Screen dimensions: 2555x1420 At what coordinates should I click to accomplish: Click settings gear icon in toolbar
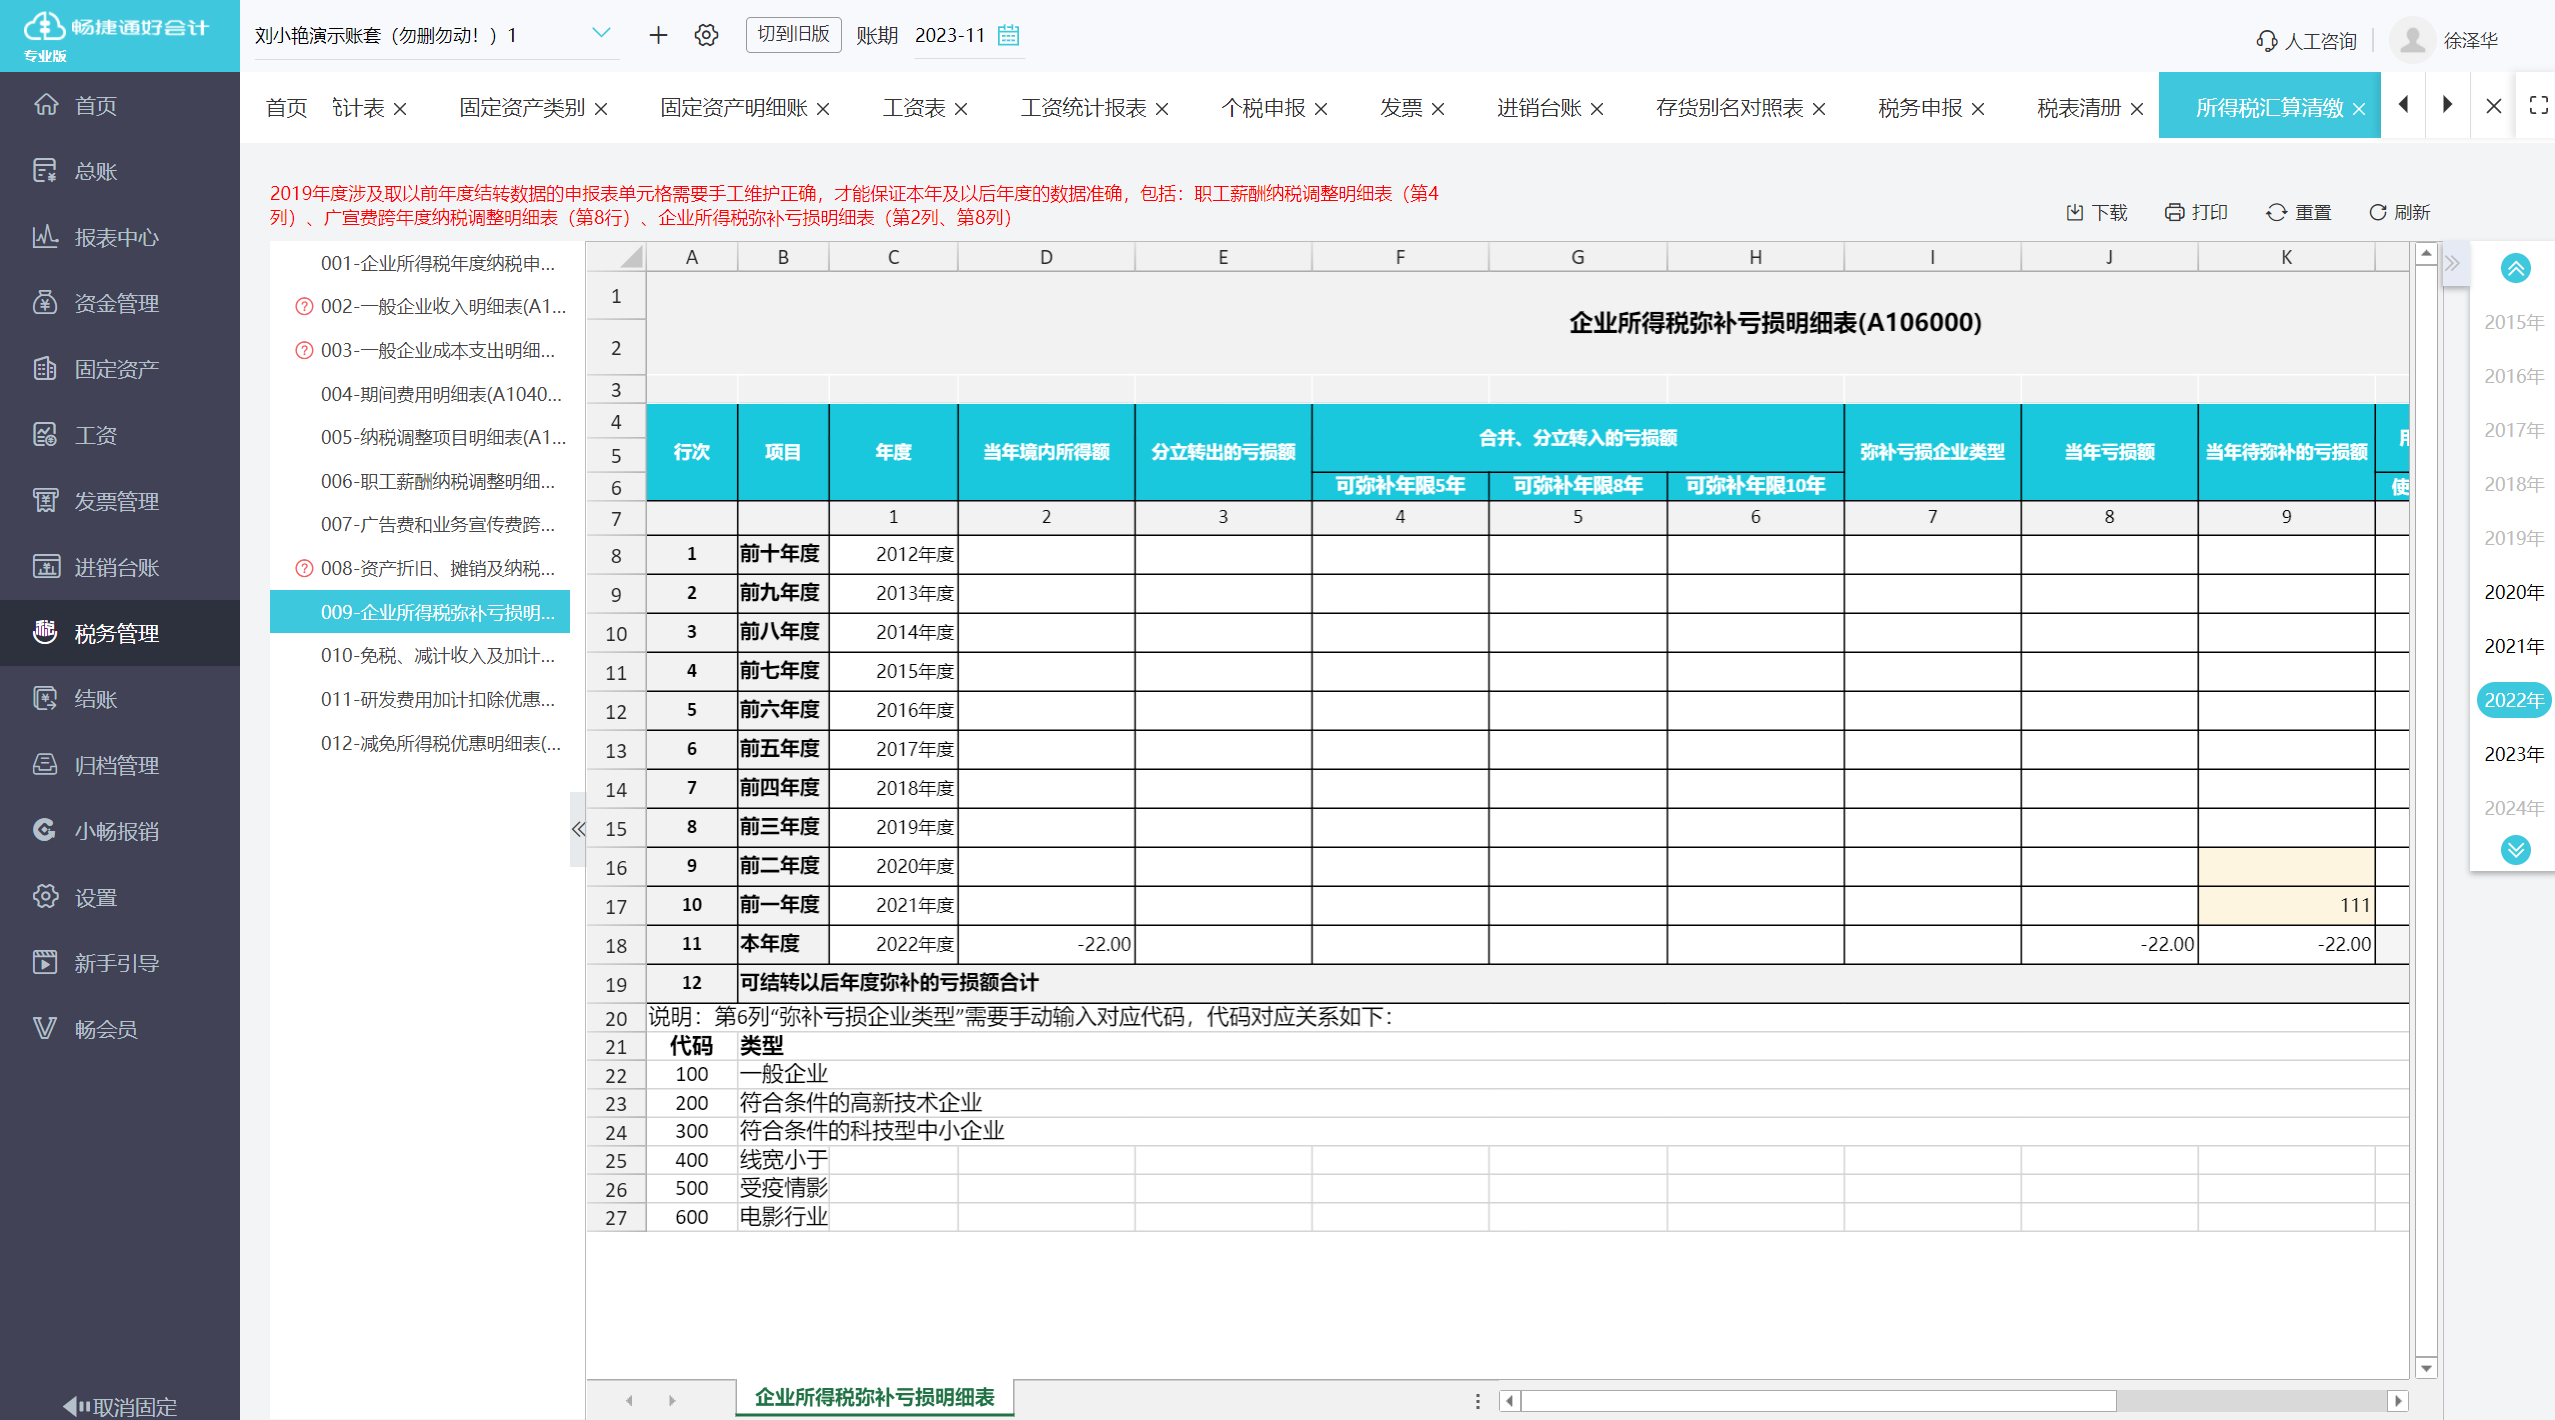[703, 37]
